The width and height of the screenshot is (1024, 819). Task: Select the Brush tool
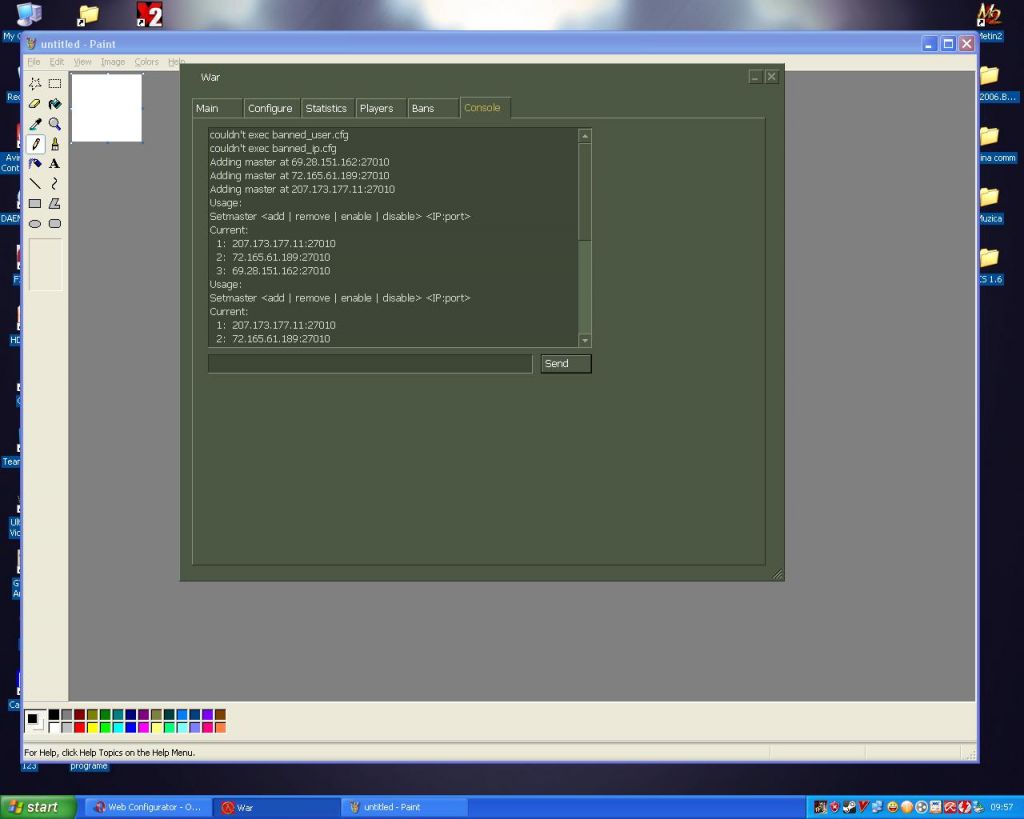click(55, 144)
